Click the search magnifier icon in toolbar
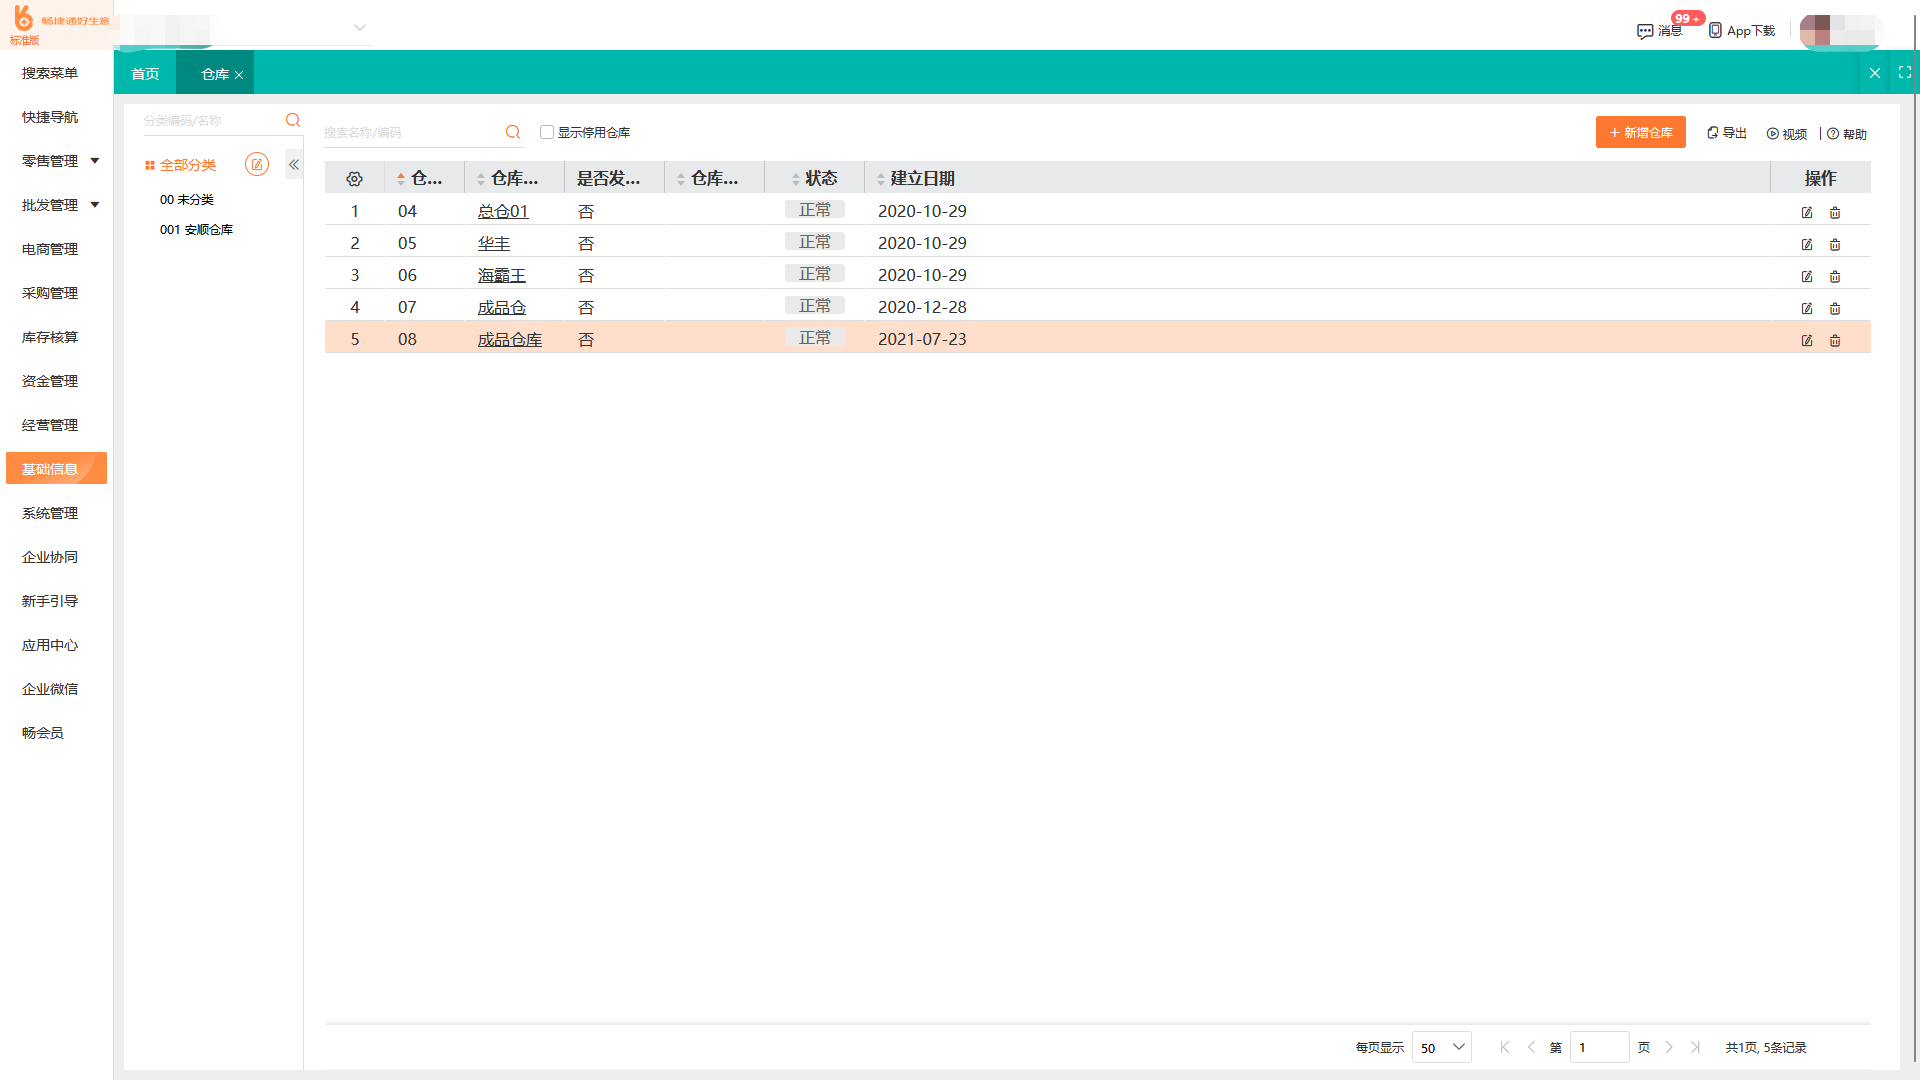1920x1080 pixels. pyautogui.click(x=514, y=132)
